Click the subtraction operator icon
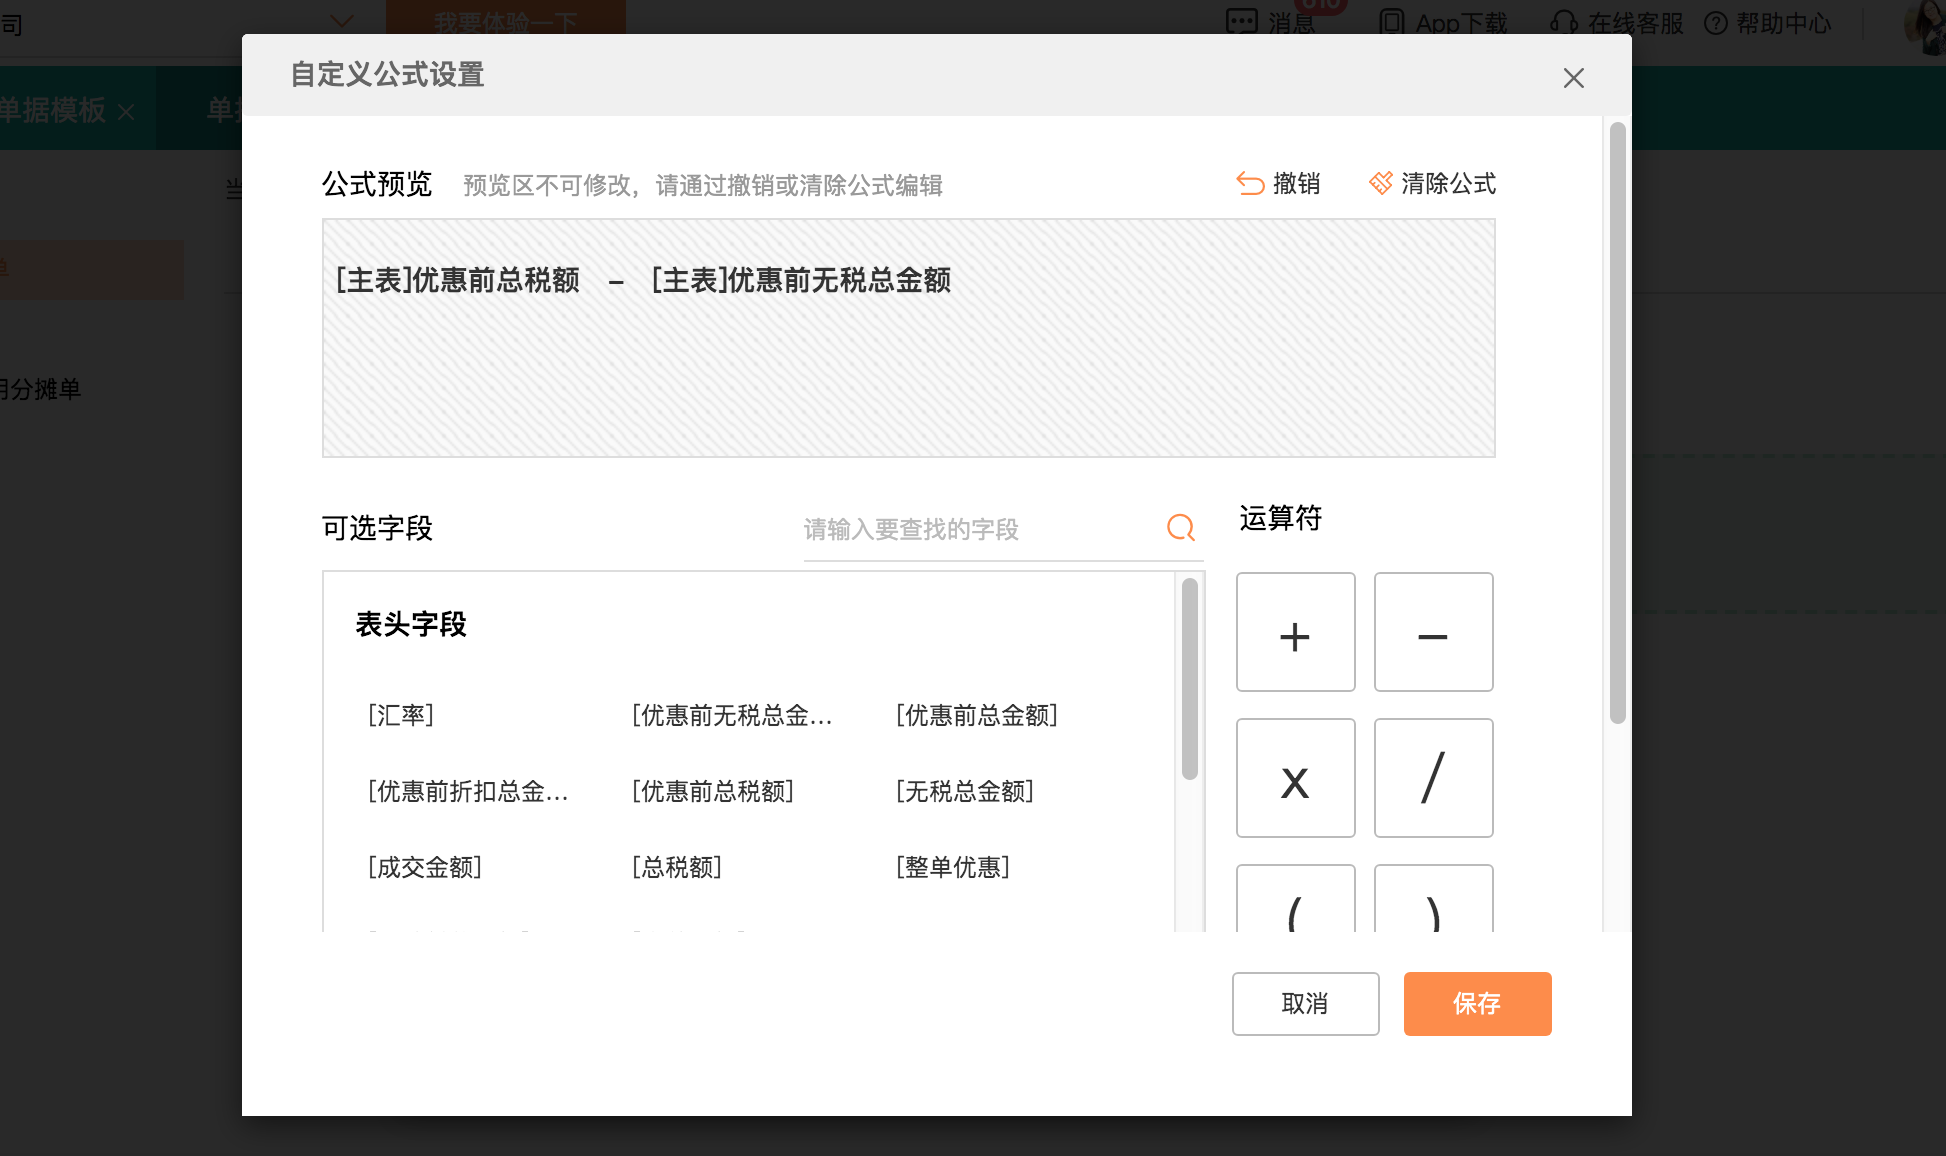 pyautogui.click(x=1433, y=632)
